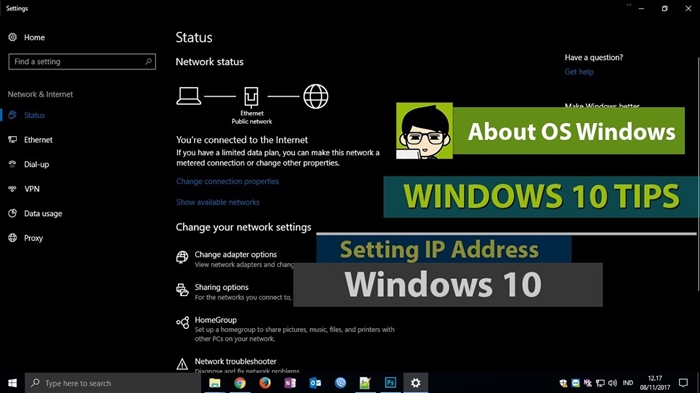The width and height of the screenshot is (700, 393).
Task: Click the Settings window vertical scrollbar
Action: [698, 174]
